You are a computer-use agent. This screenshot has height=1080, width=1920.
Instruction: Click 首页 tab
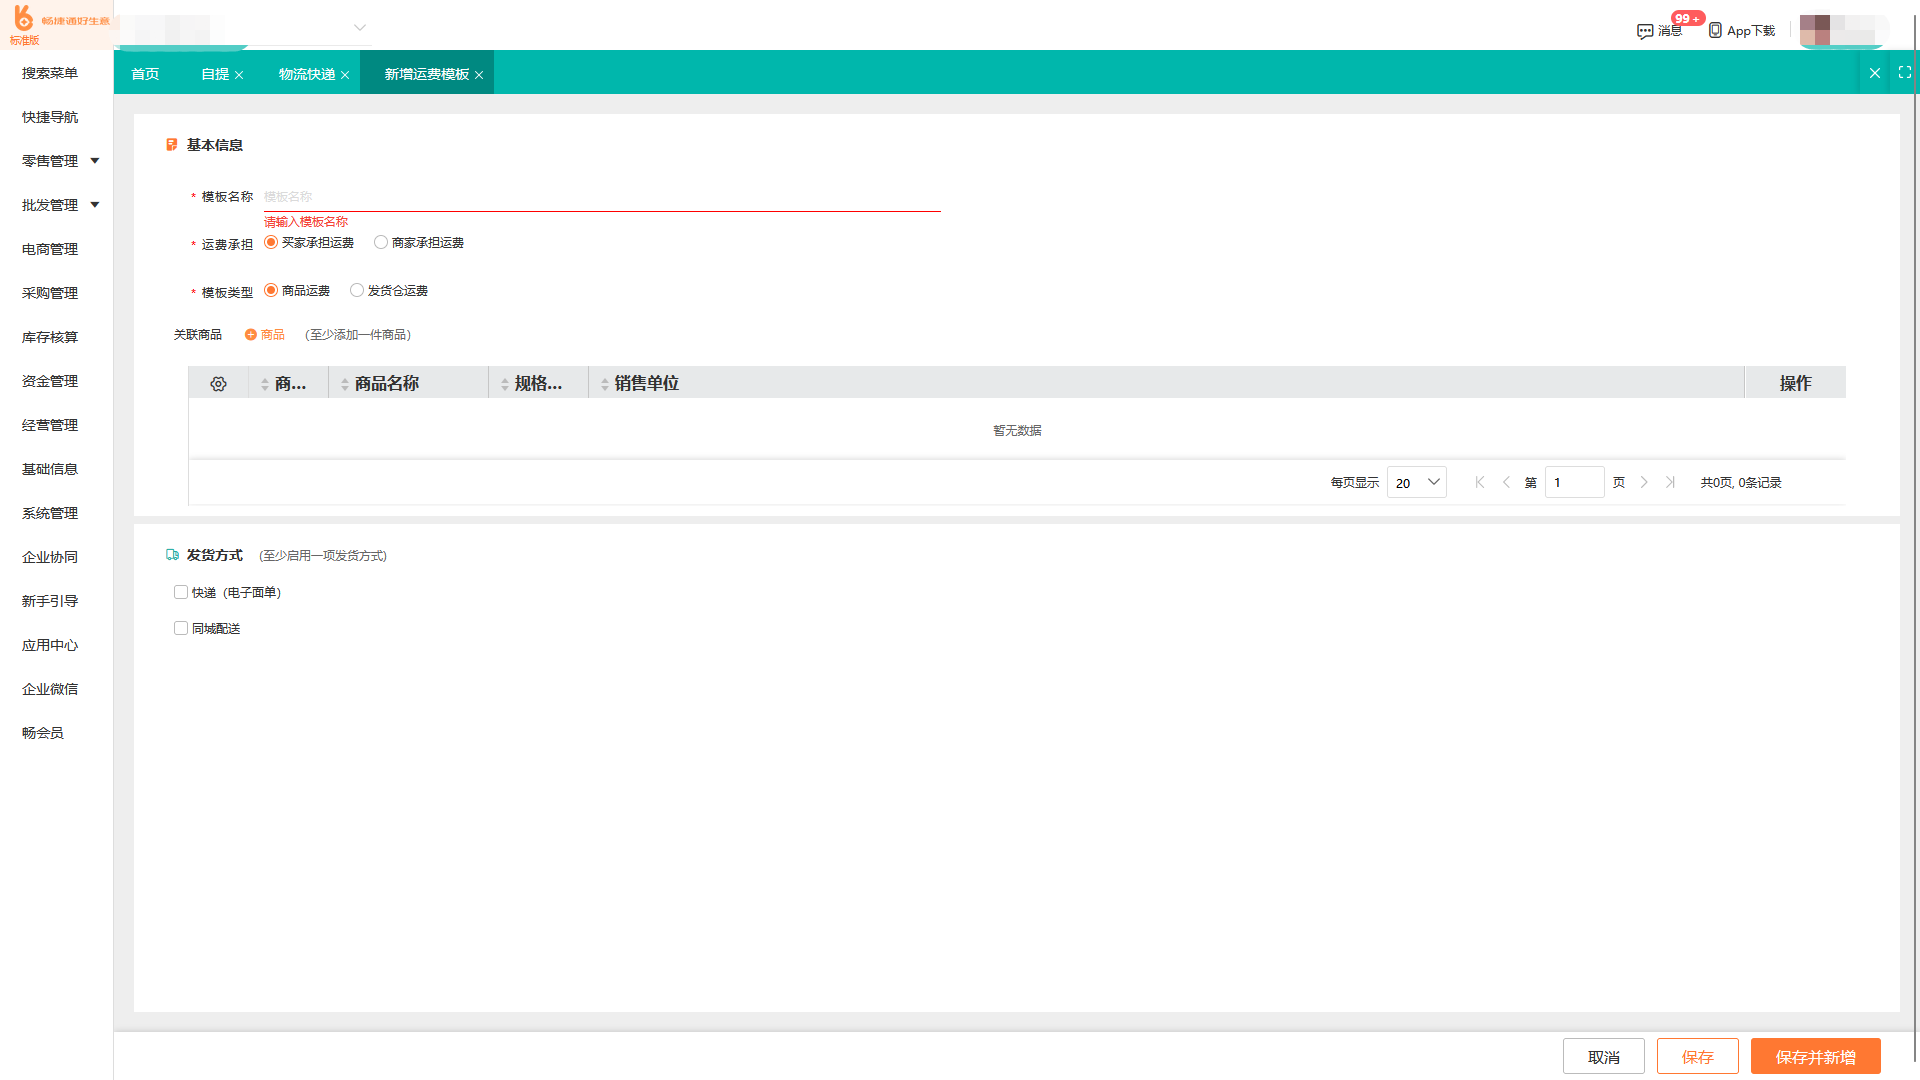144,74
